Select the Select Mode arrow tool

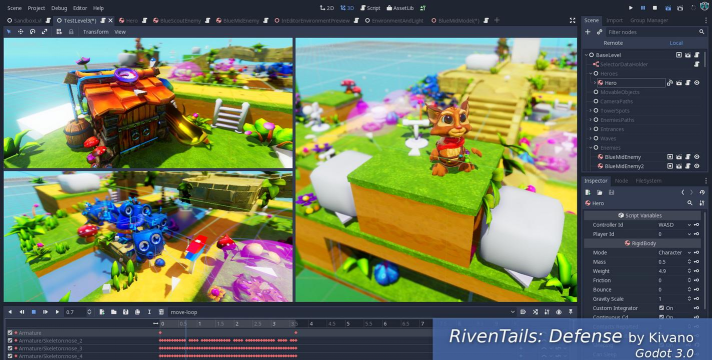tap(9, 32)
